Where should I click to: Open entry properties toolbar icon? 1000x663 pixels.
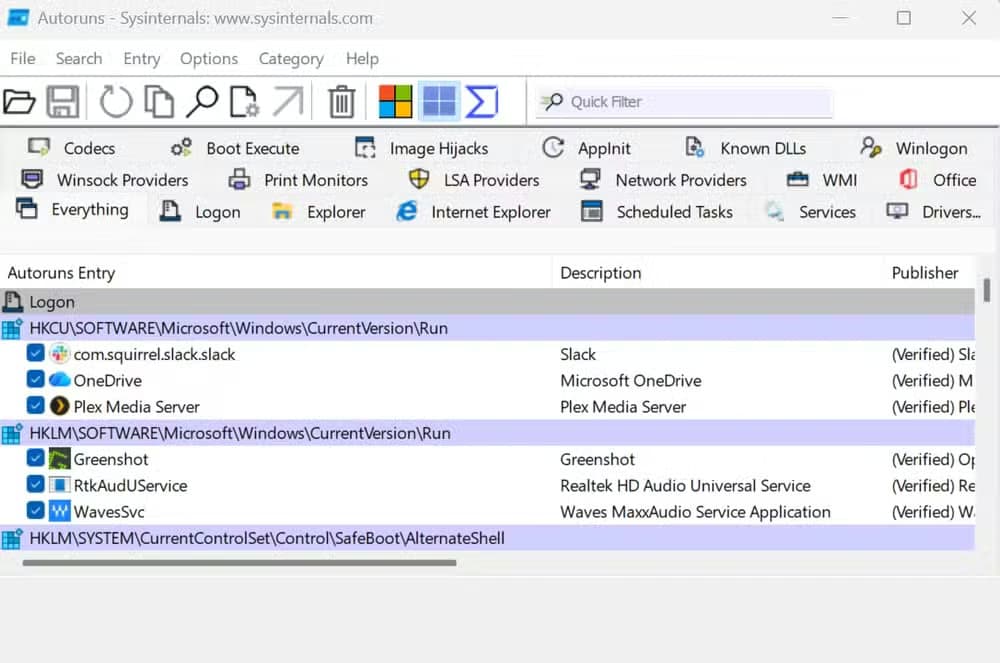pyautogui.click(x=244, y=102)
